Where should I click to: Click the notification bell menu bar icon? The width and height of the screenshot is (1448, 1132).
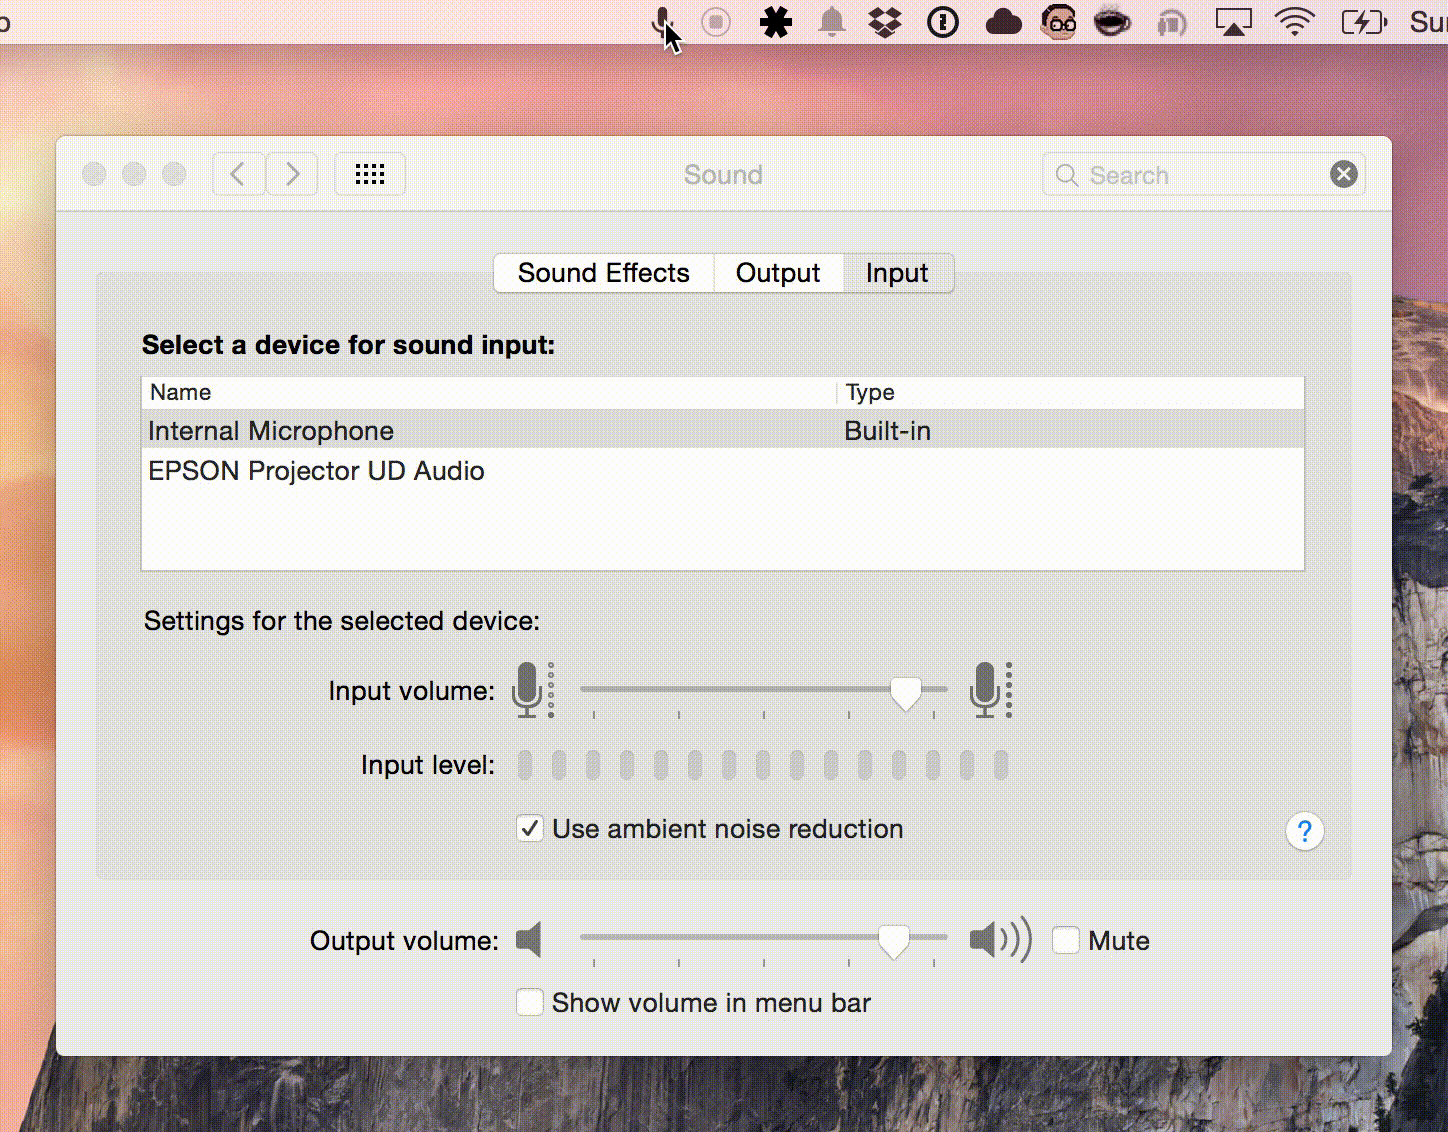(x=831, y=21)
